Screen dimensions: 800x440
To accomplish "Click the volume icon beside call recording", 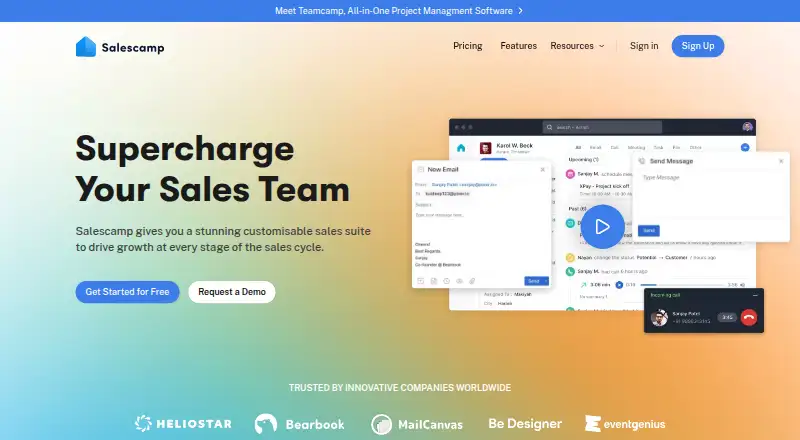I will [742, 285].
